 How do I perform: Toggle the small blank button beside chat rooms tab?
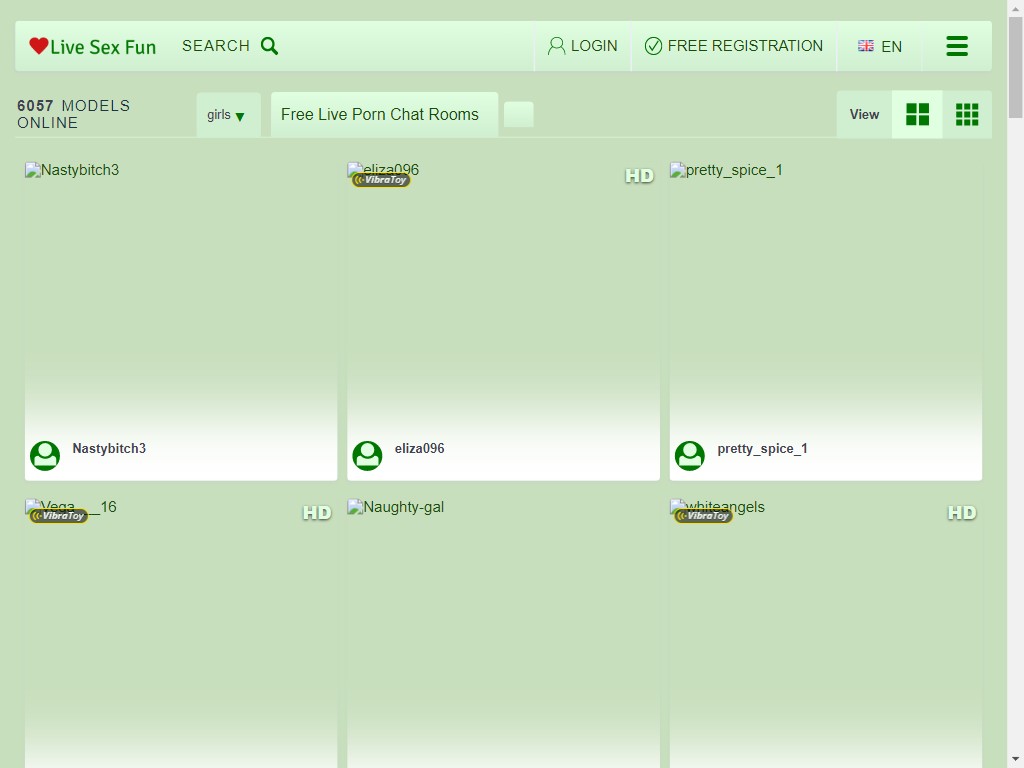[x=518, y=115]
